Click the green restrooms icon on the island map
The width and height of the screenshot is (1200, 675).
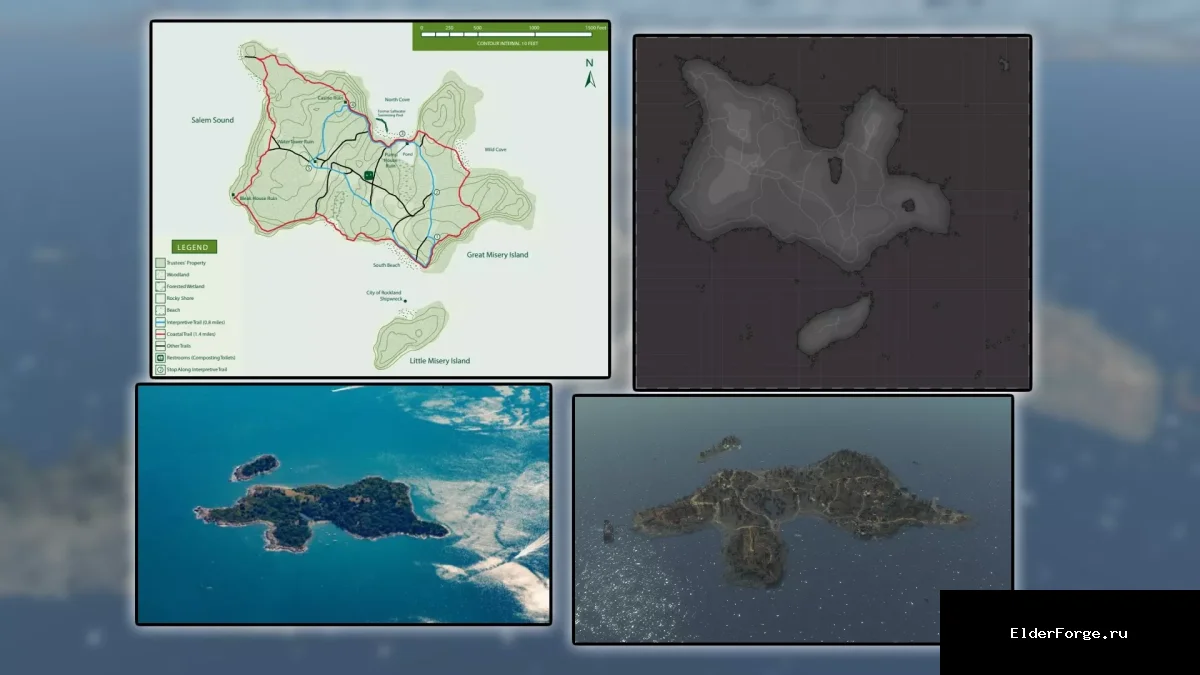pos(368,175)
